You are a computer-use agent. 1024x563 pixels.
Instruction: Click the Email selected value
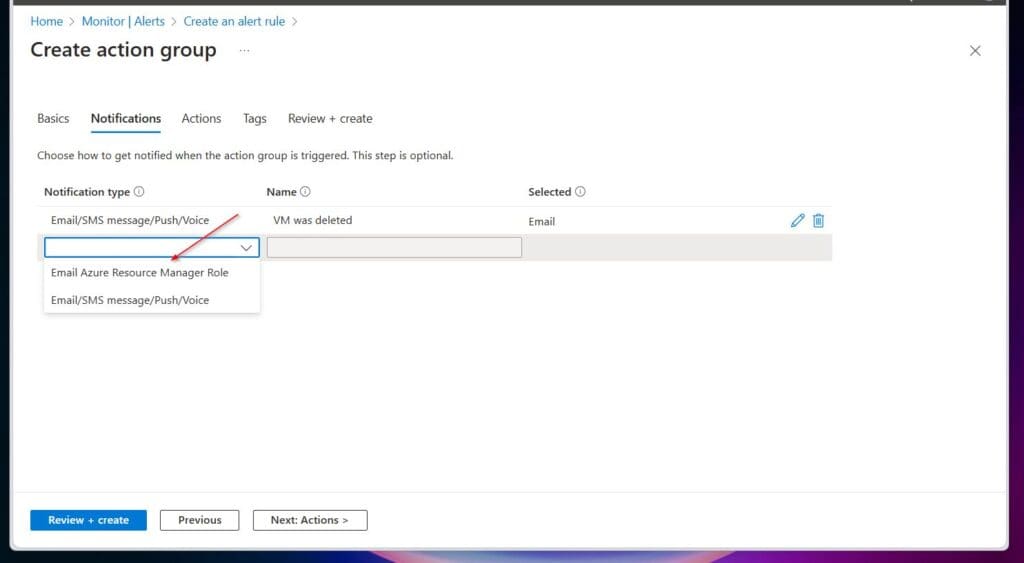tap(541, 221)
